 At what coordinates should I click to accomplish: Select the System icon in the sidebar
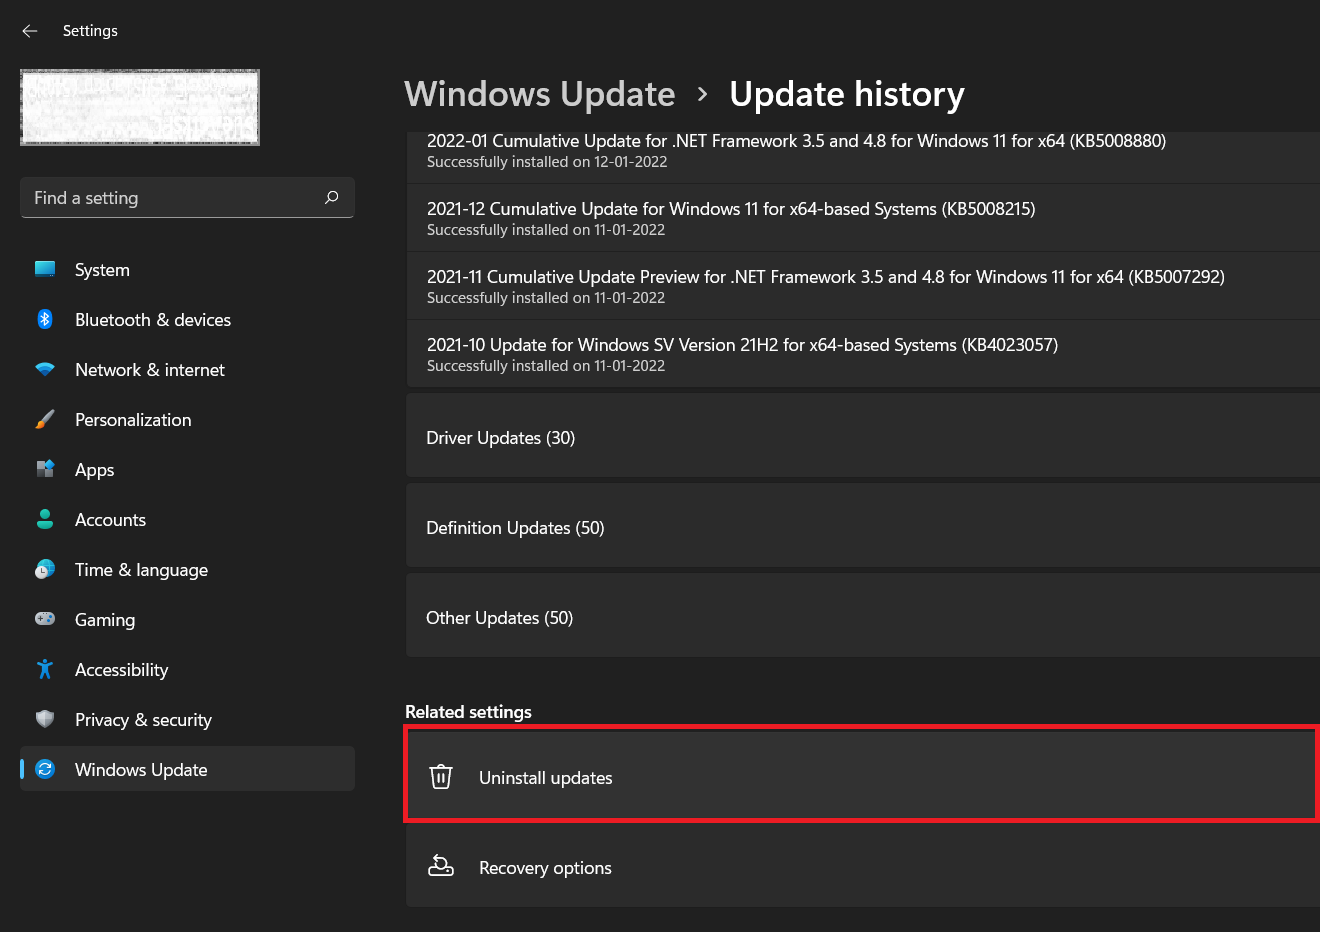(x=45, y=269)
